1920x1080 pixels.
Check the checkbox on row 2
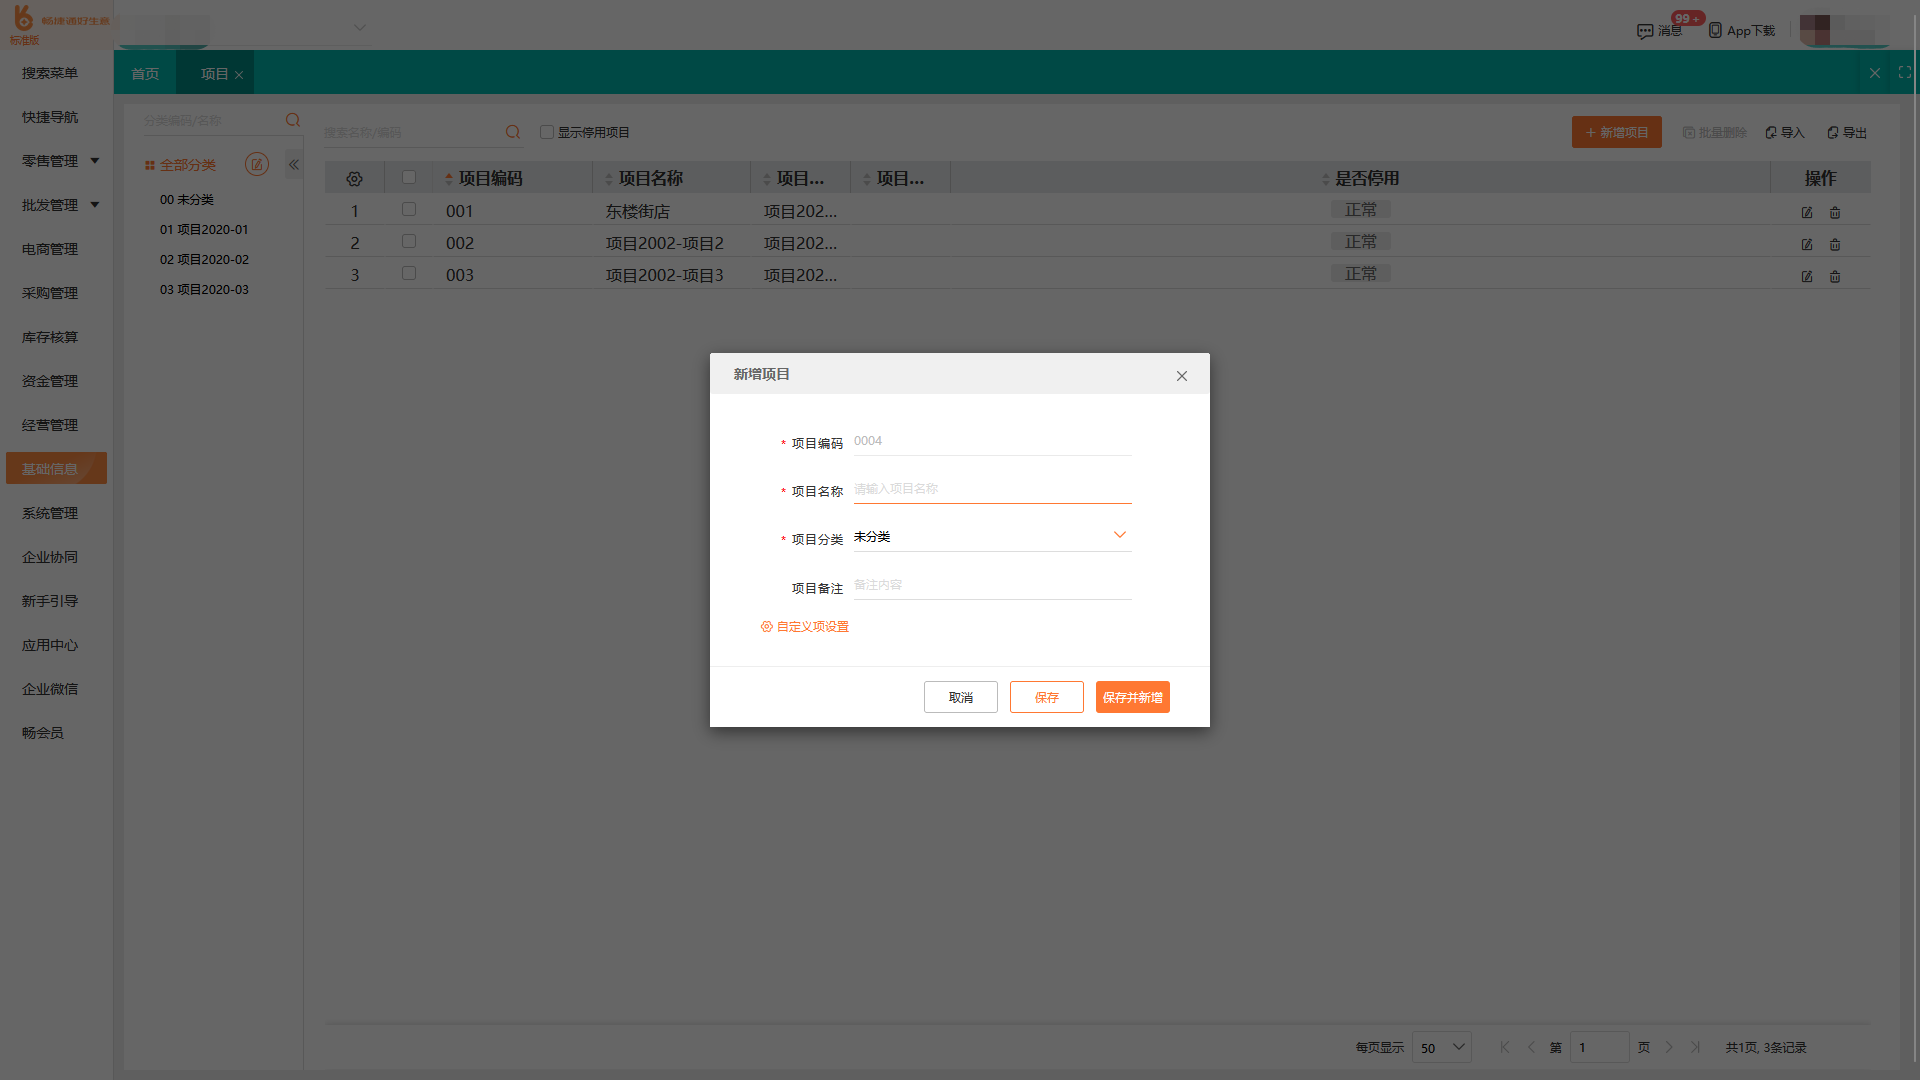coord(409,241)
